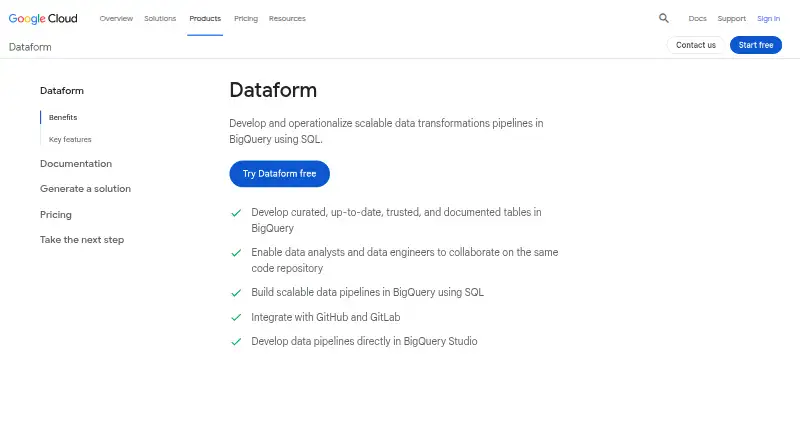This screenshot has height=440, width=800.
Task: Open Take the next step in the sidebar
Action: pos(82,240)
